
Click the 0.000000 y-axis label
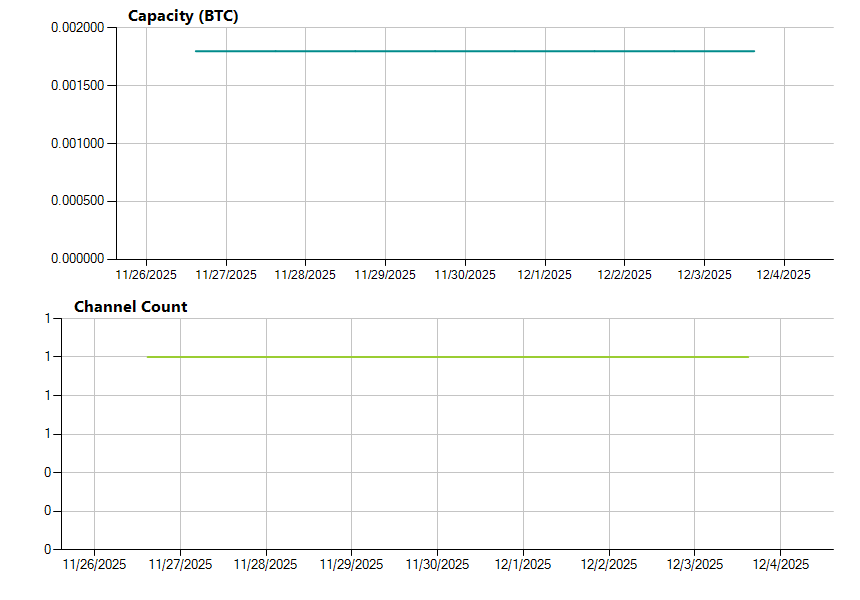click(x=77, y=259)
